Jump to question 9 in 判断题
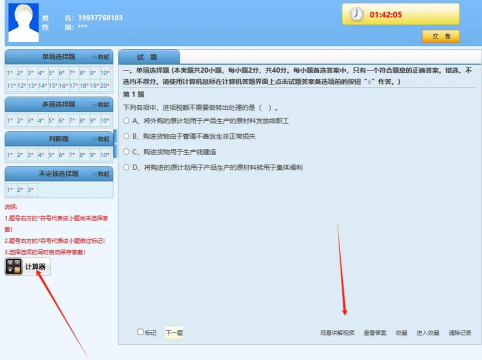The width and height of the screenshot is (482, 360). tap(93, 155)
